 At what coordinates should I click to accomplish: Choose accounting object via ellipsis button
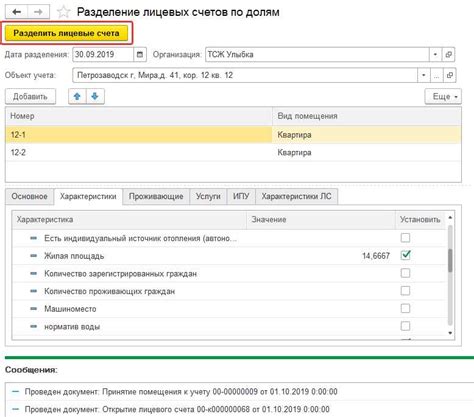436,75
